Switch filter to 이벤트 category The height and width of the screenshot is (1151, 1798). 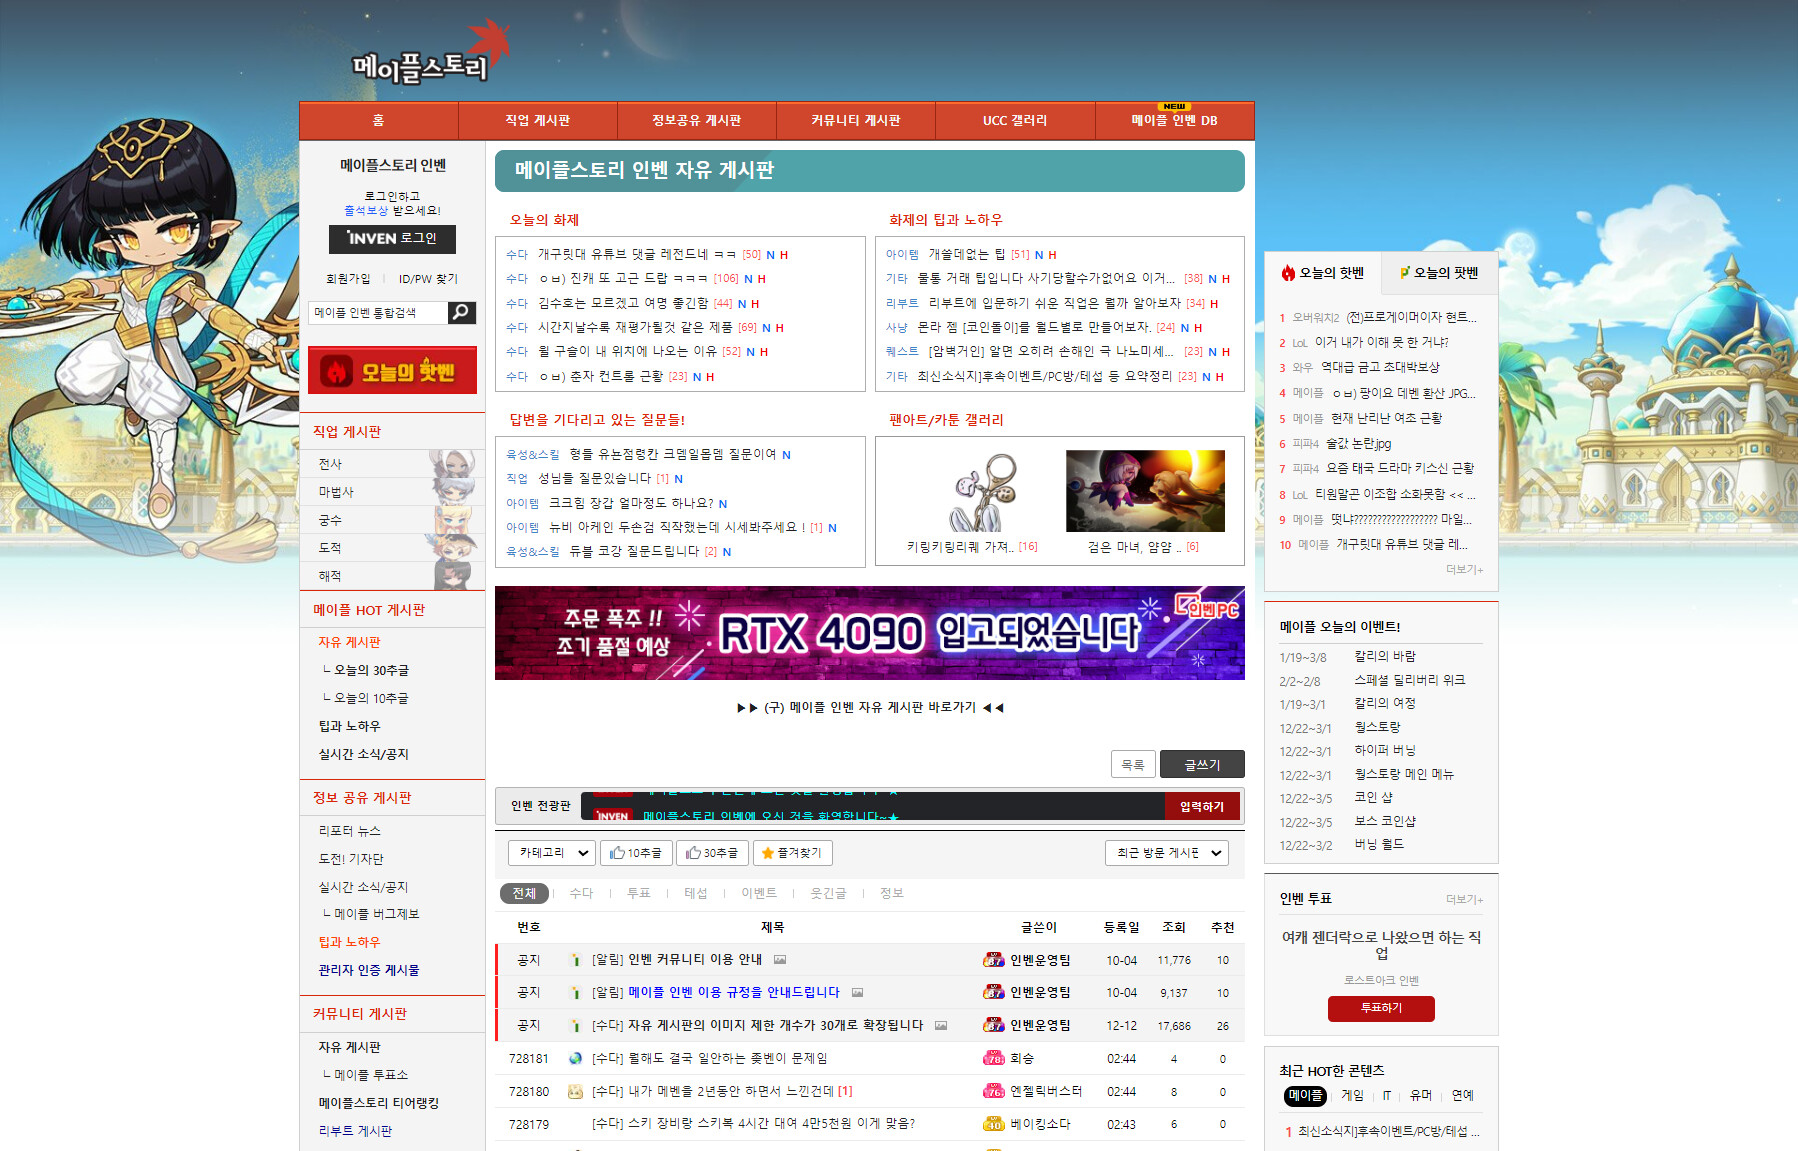pyautogui.click(x=758, y=893)
